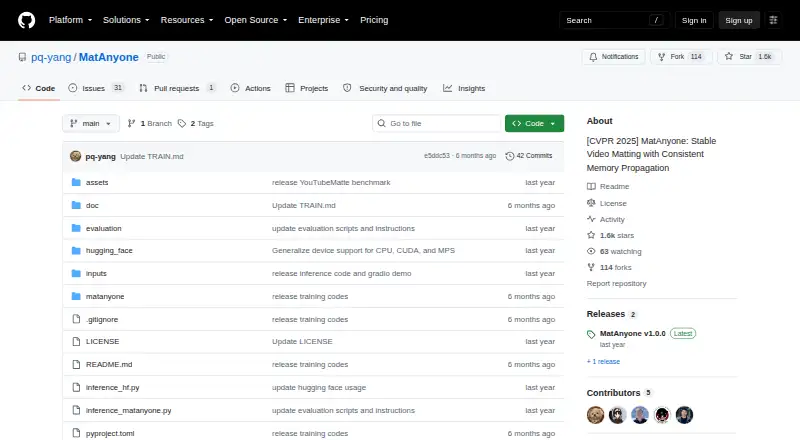Open the + 1 release link

[x=603, y=361]
